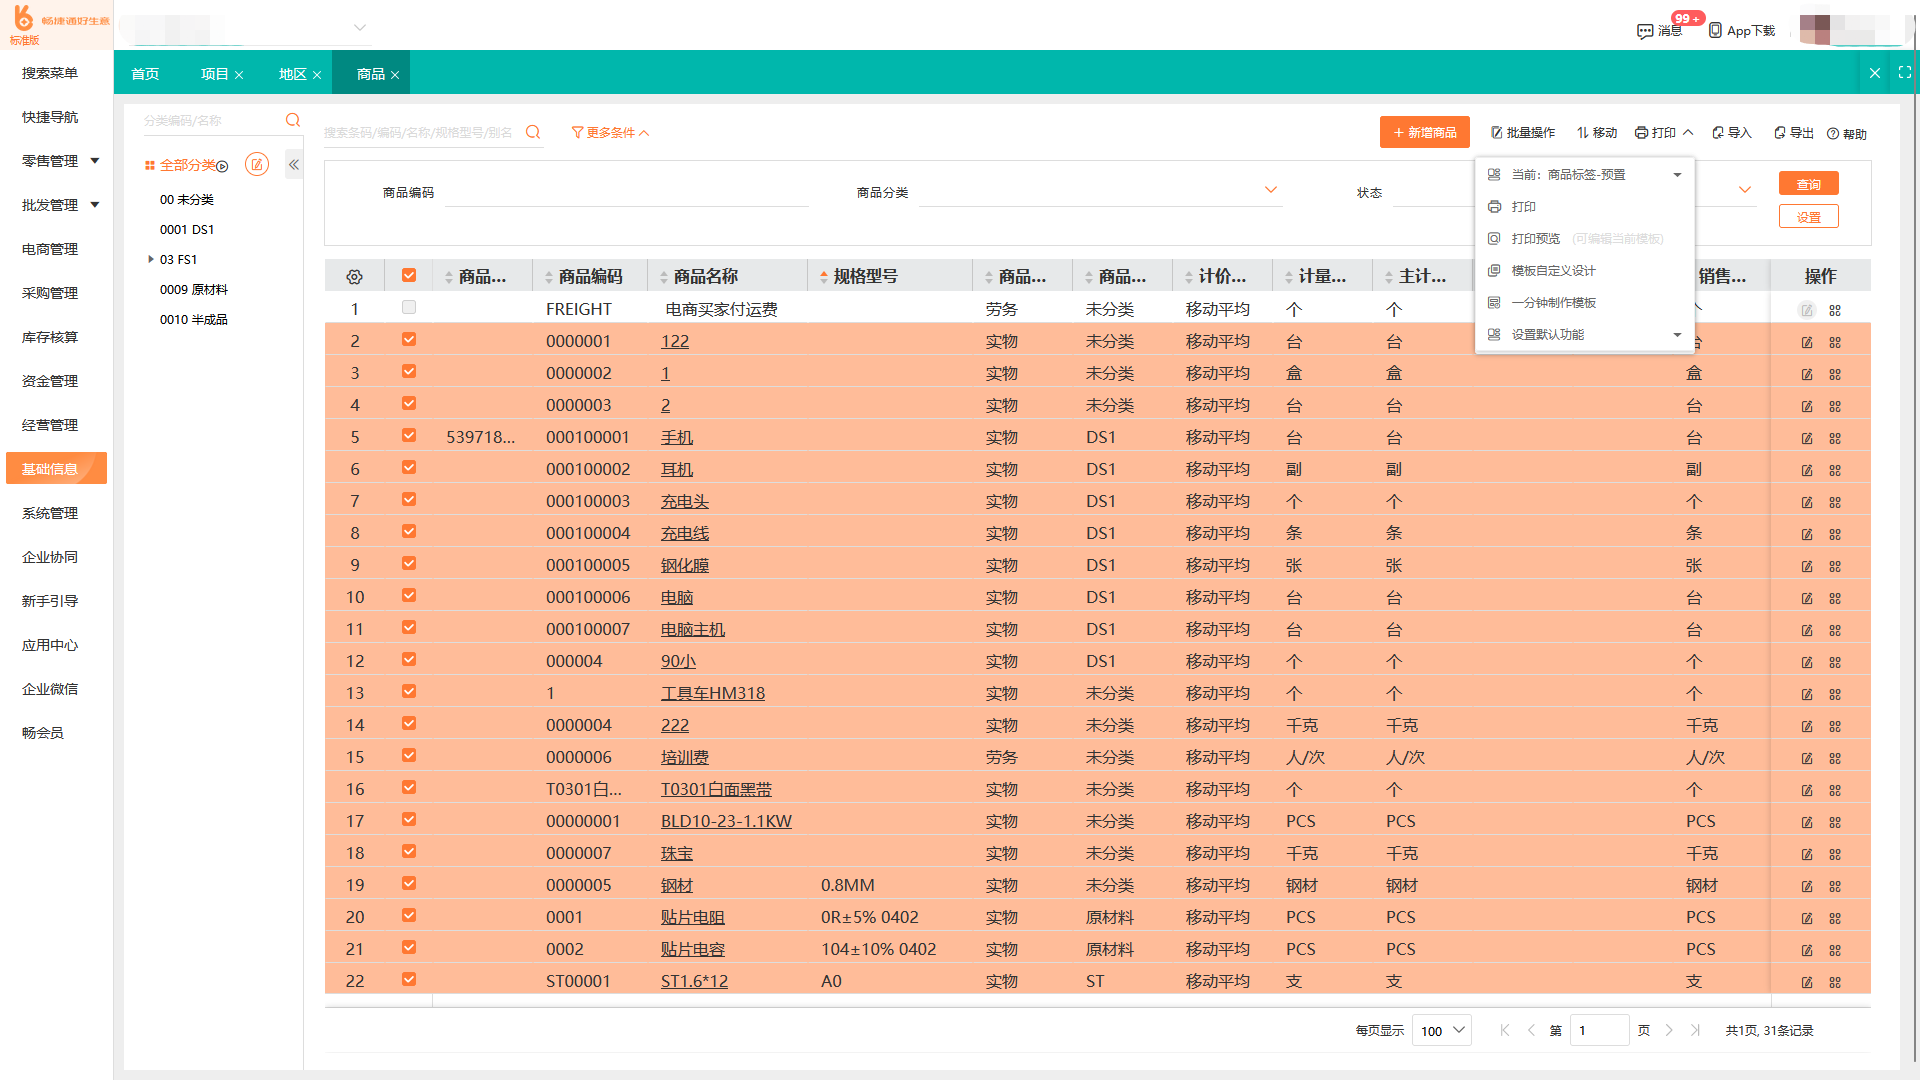Viewport: 1920px width, 1080px height.
Task: Click the 导入 icon
Action: tap(1716, 132)
